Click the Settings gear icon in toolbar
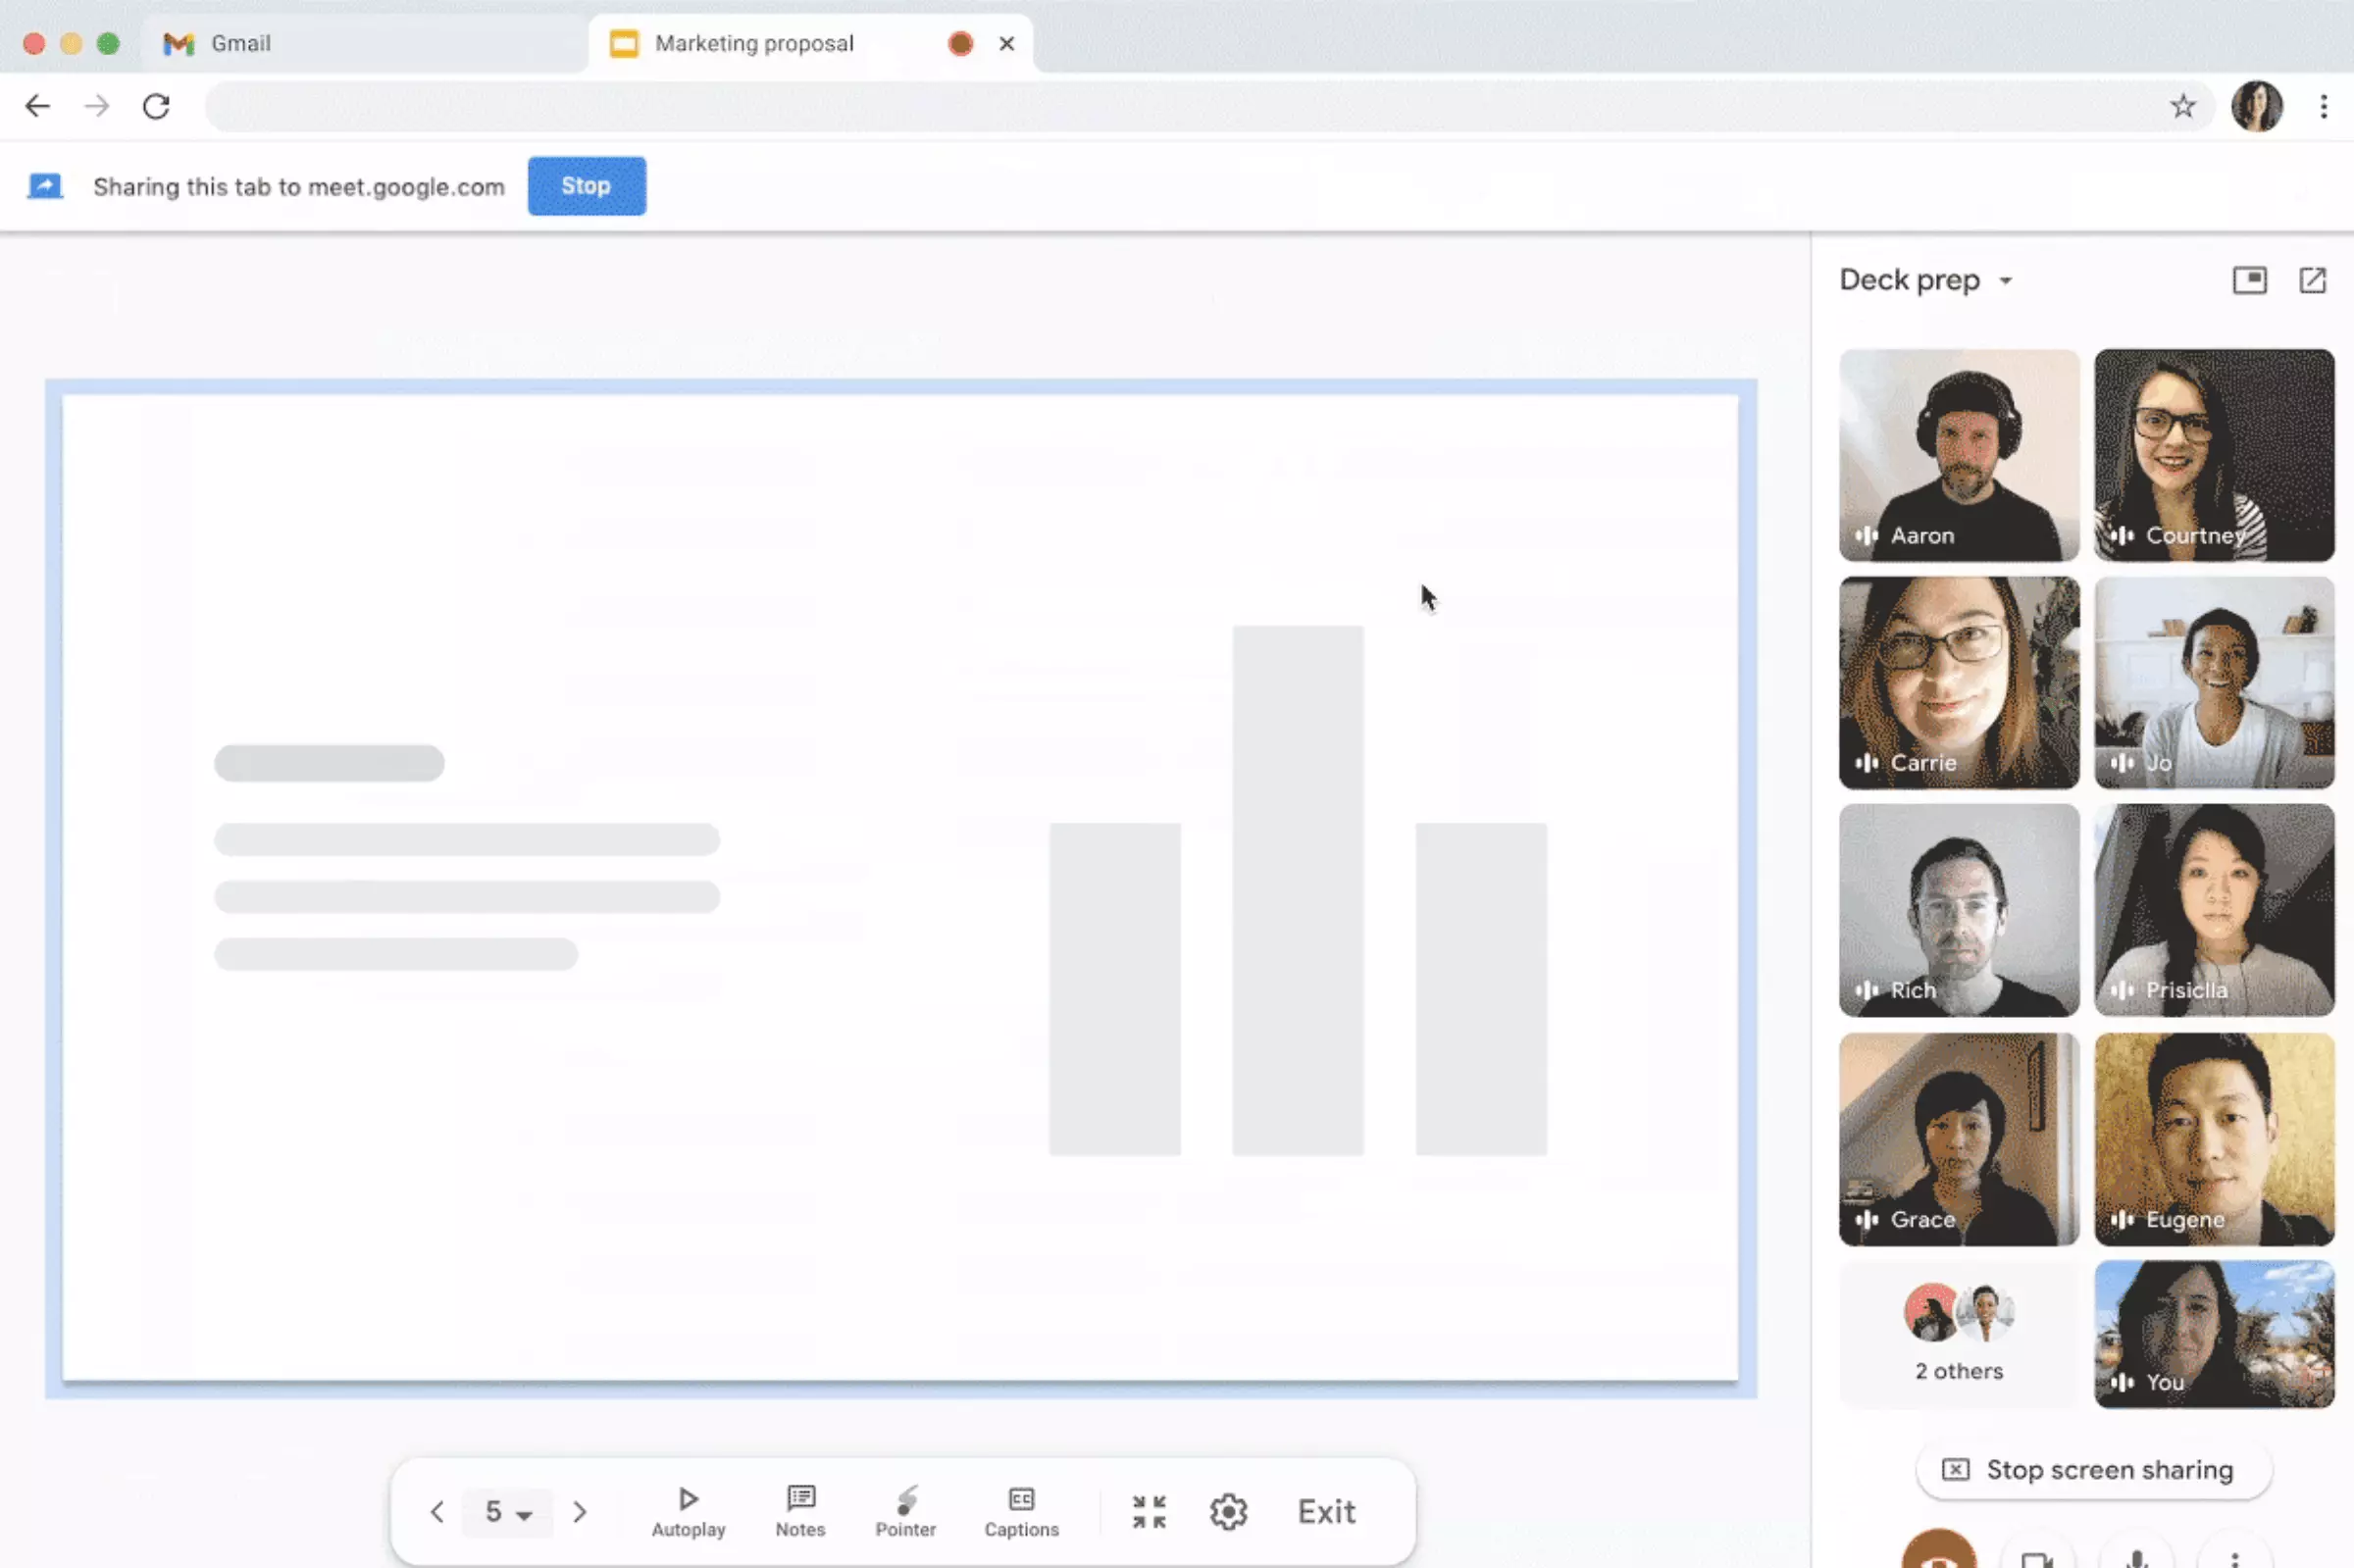The image size is (2354, 1568). coord(1227,1510)
